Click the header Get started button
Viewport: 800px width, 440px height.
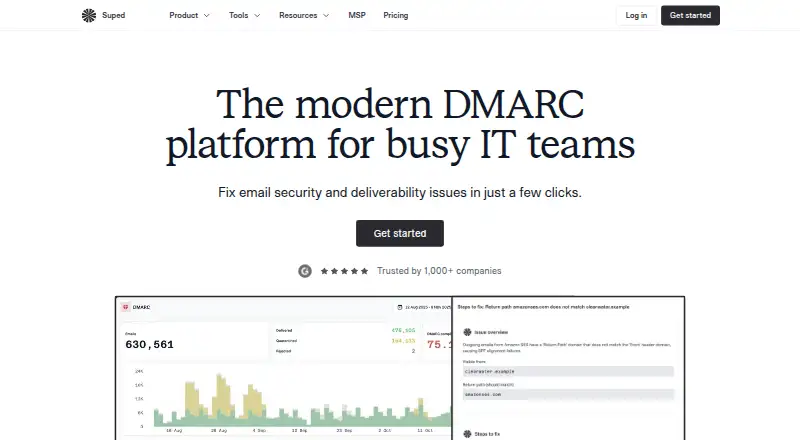690,15
